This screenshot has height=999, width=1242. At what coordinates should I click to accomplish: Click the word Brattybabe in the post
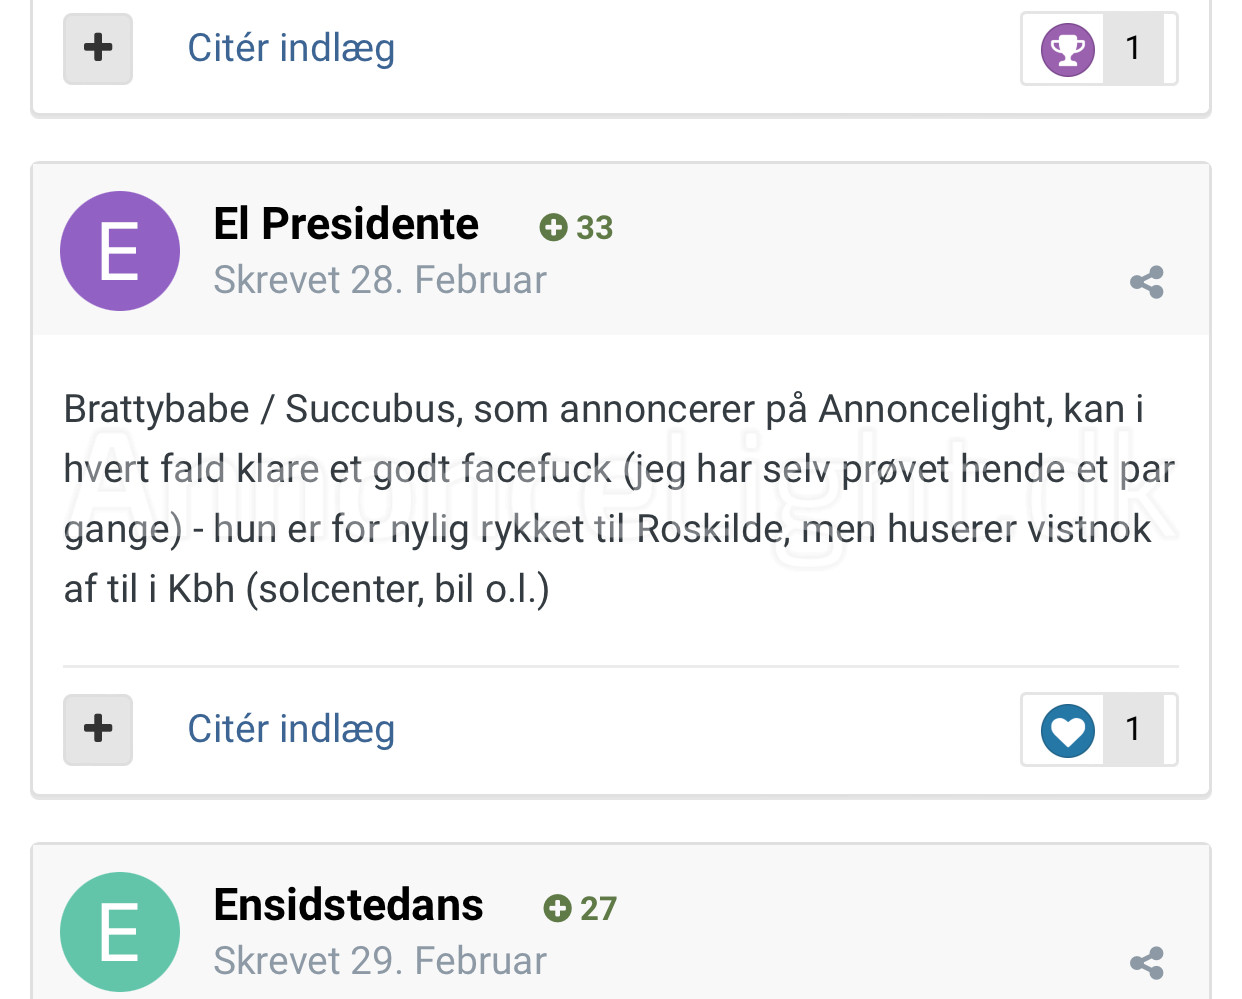point(157,409)
